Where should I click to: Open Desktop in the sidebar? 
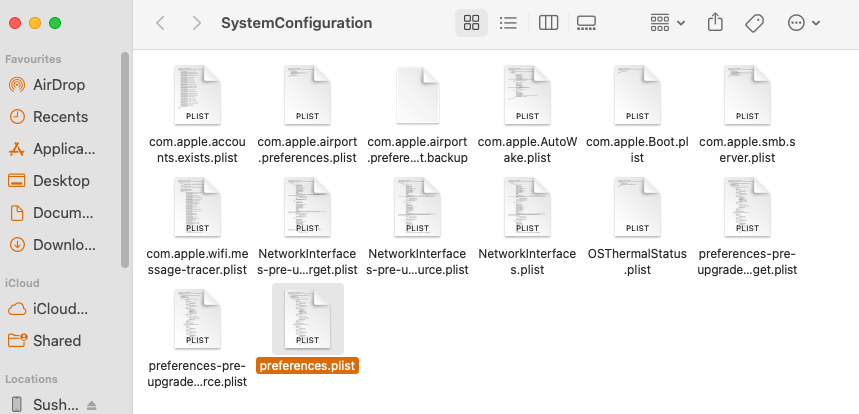[60, 181]
